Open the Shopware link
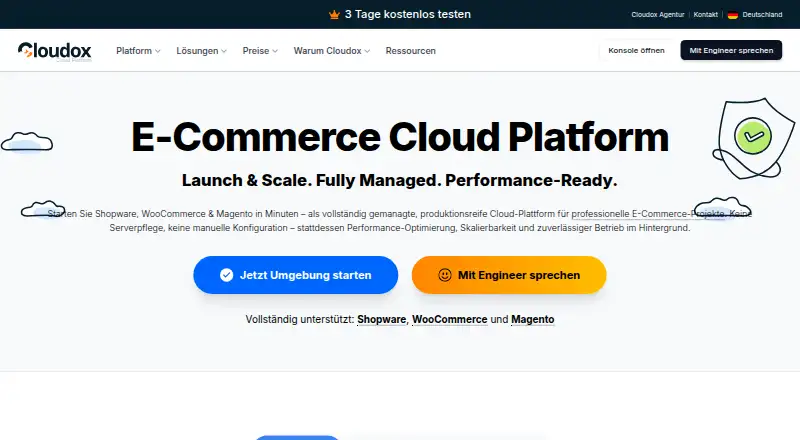The height and width of the screenshot is (440, 800). coord(382,320)
